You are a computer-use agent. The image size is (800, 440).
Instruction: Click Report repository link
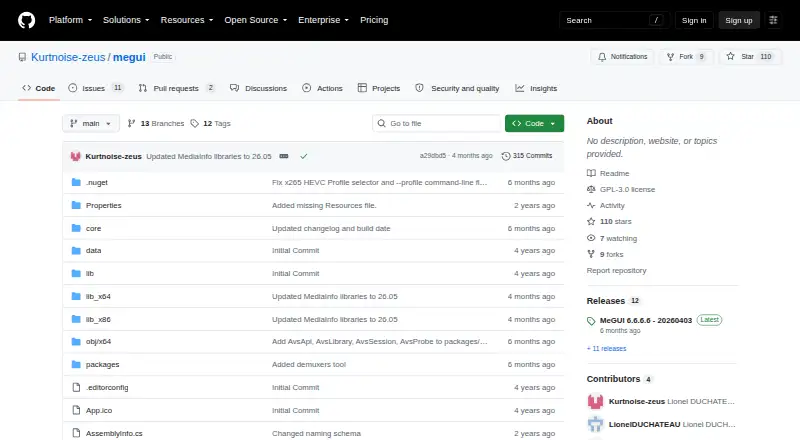616,271
